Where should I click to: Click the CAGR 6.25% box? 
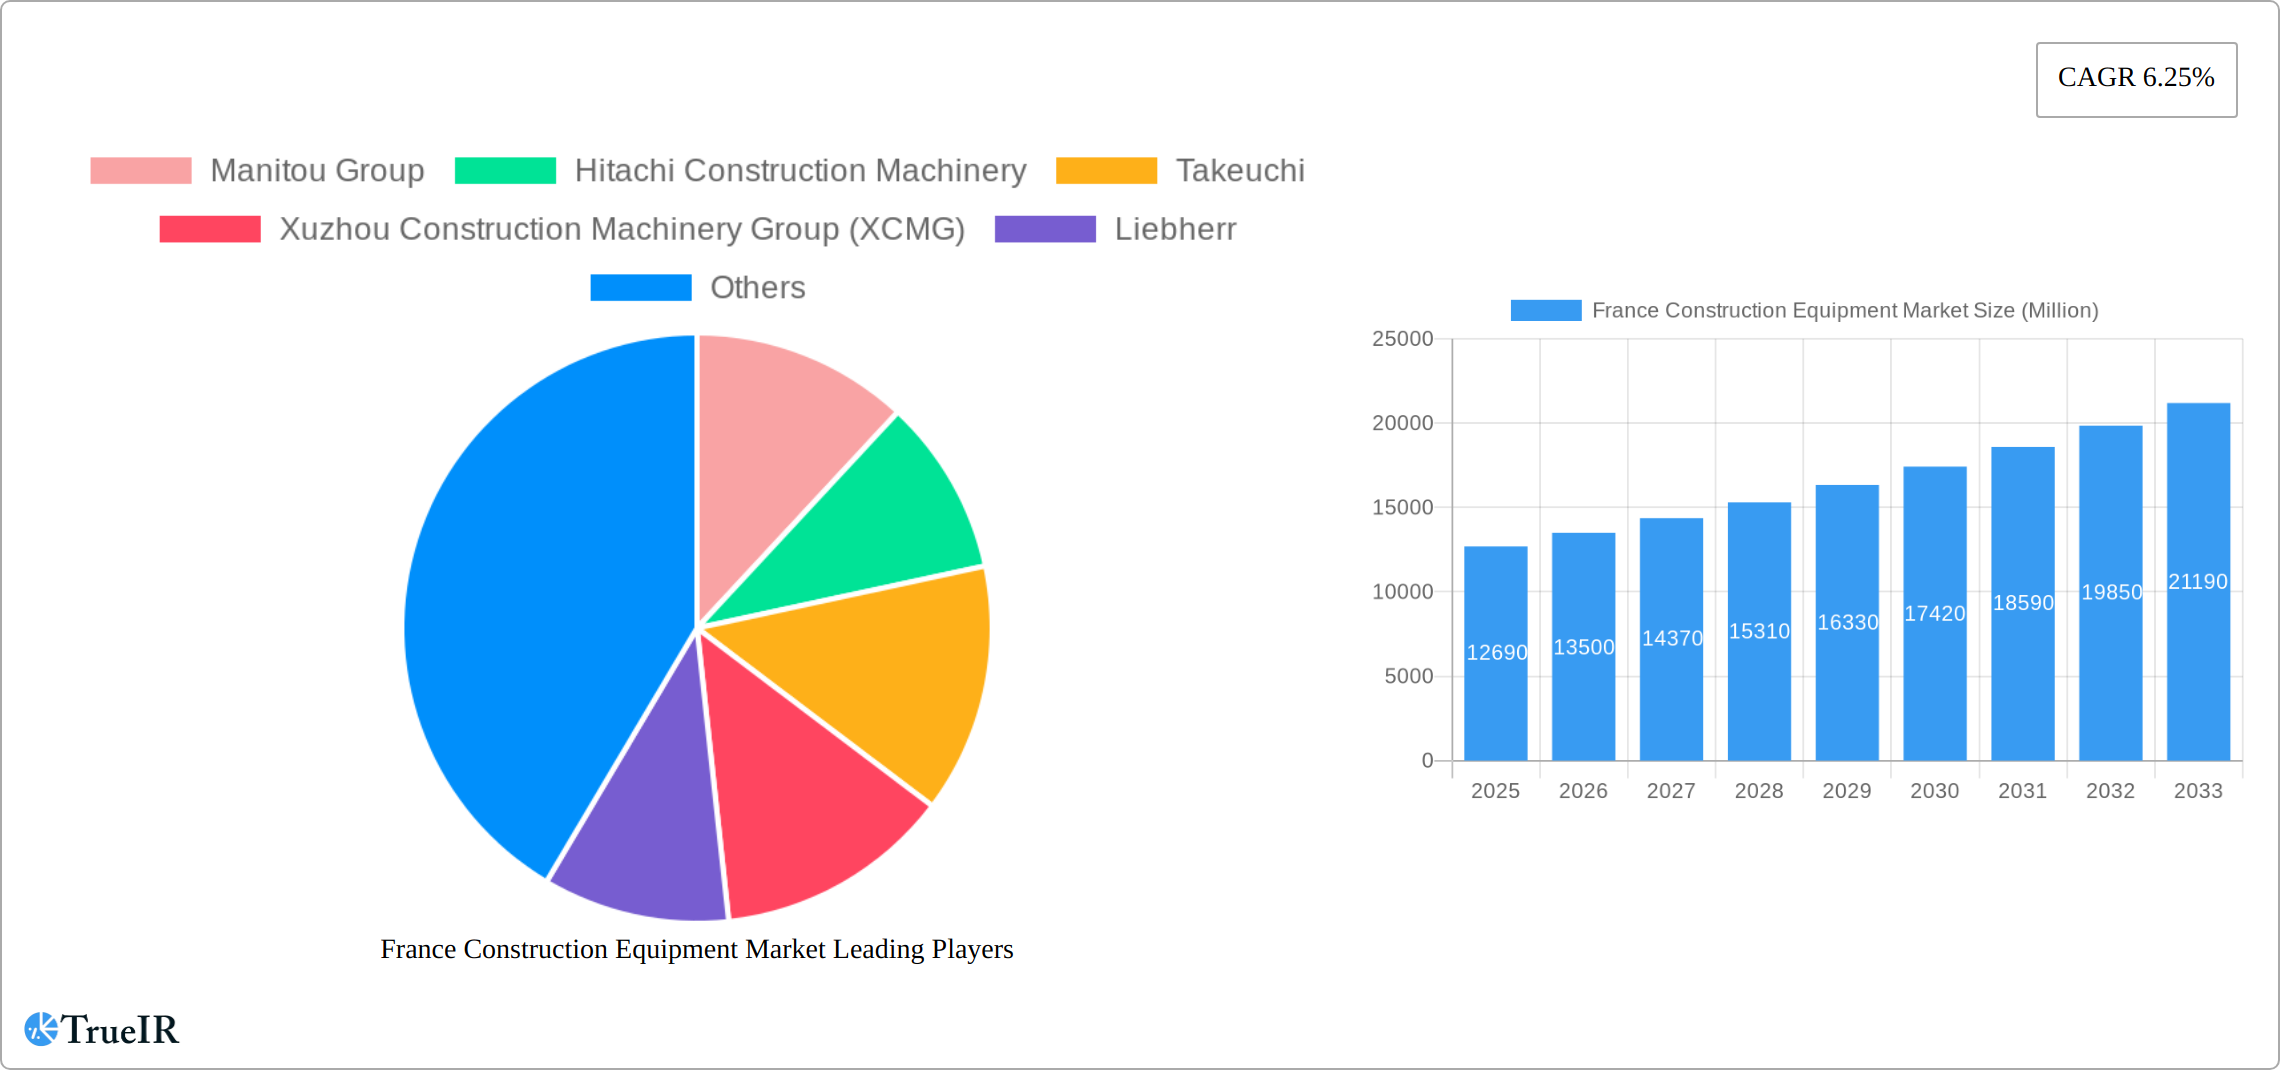(2136, 78)
